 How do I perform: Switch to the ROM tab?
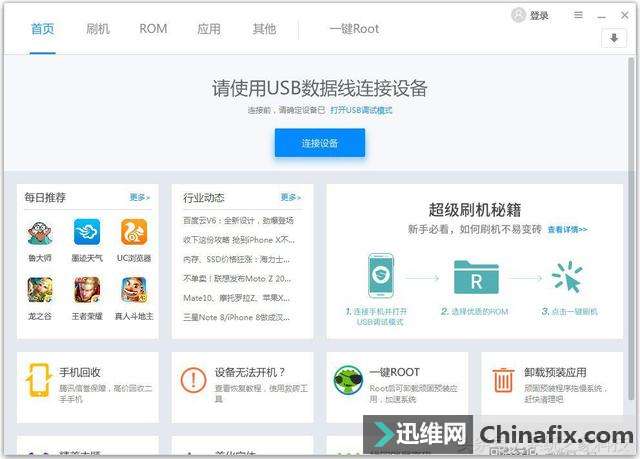point(153,29)
